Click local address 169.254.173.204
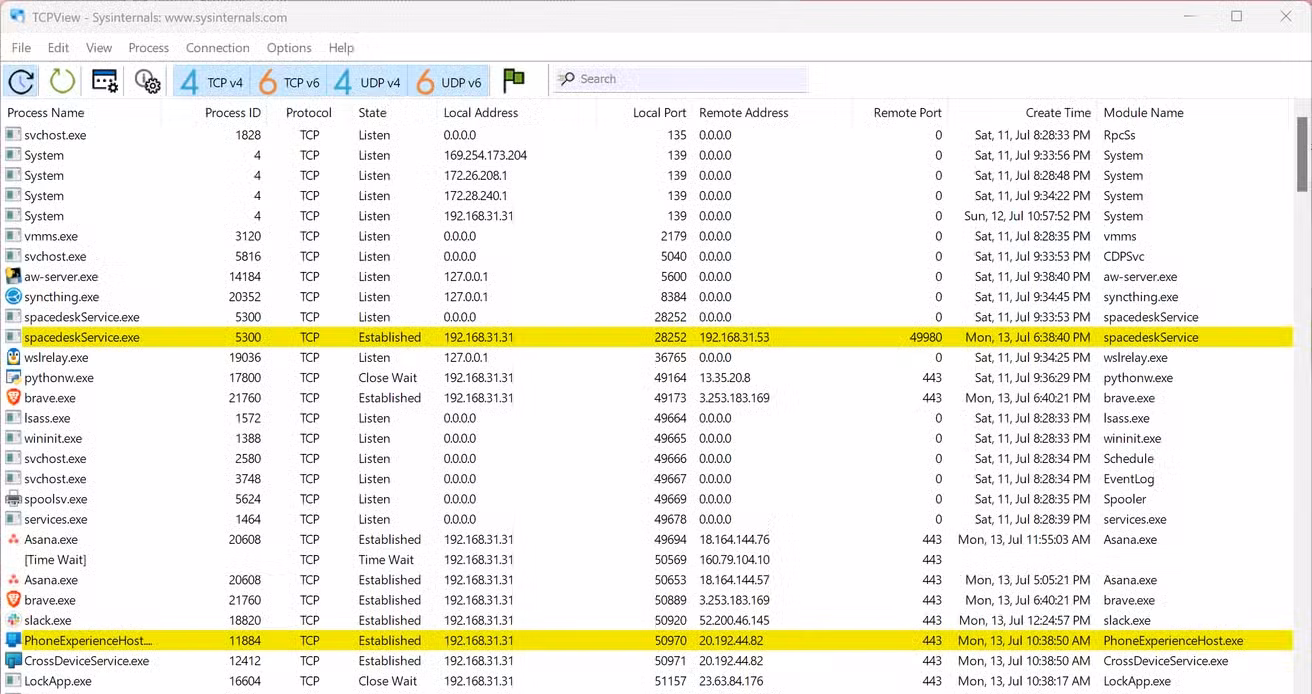 click(x=485, y=155)
